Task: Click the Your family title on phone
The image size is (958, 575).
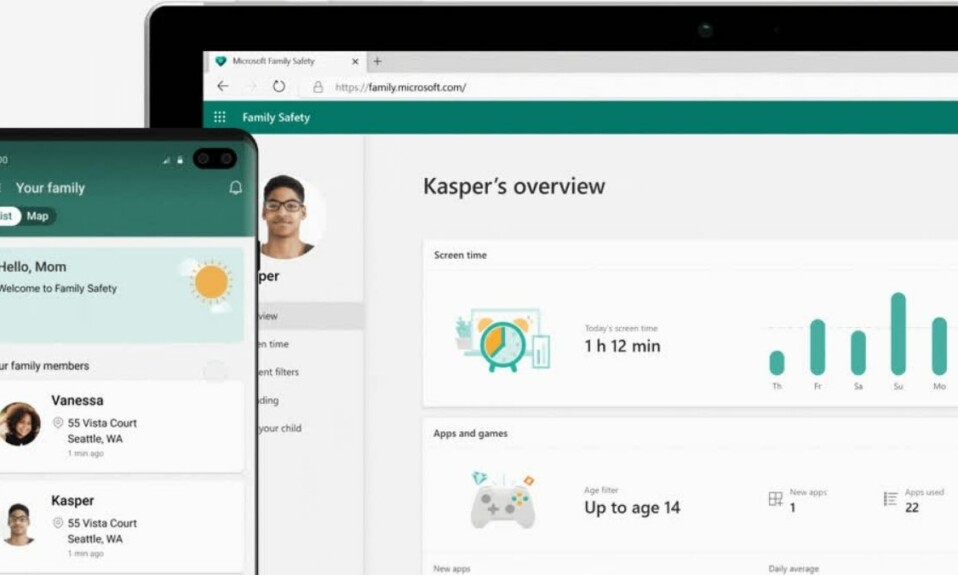Action: [50, 188]
